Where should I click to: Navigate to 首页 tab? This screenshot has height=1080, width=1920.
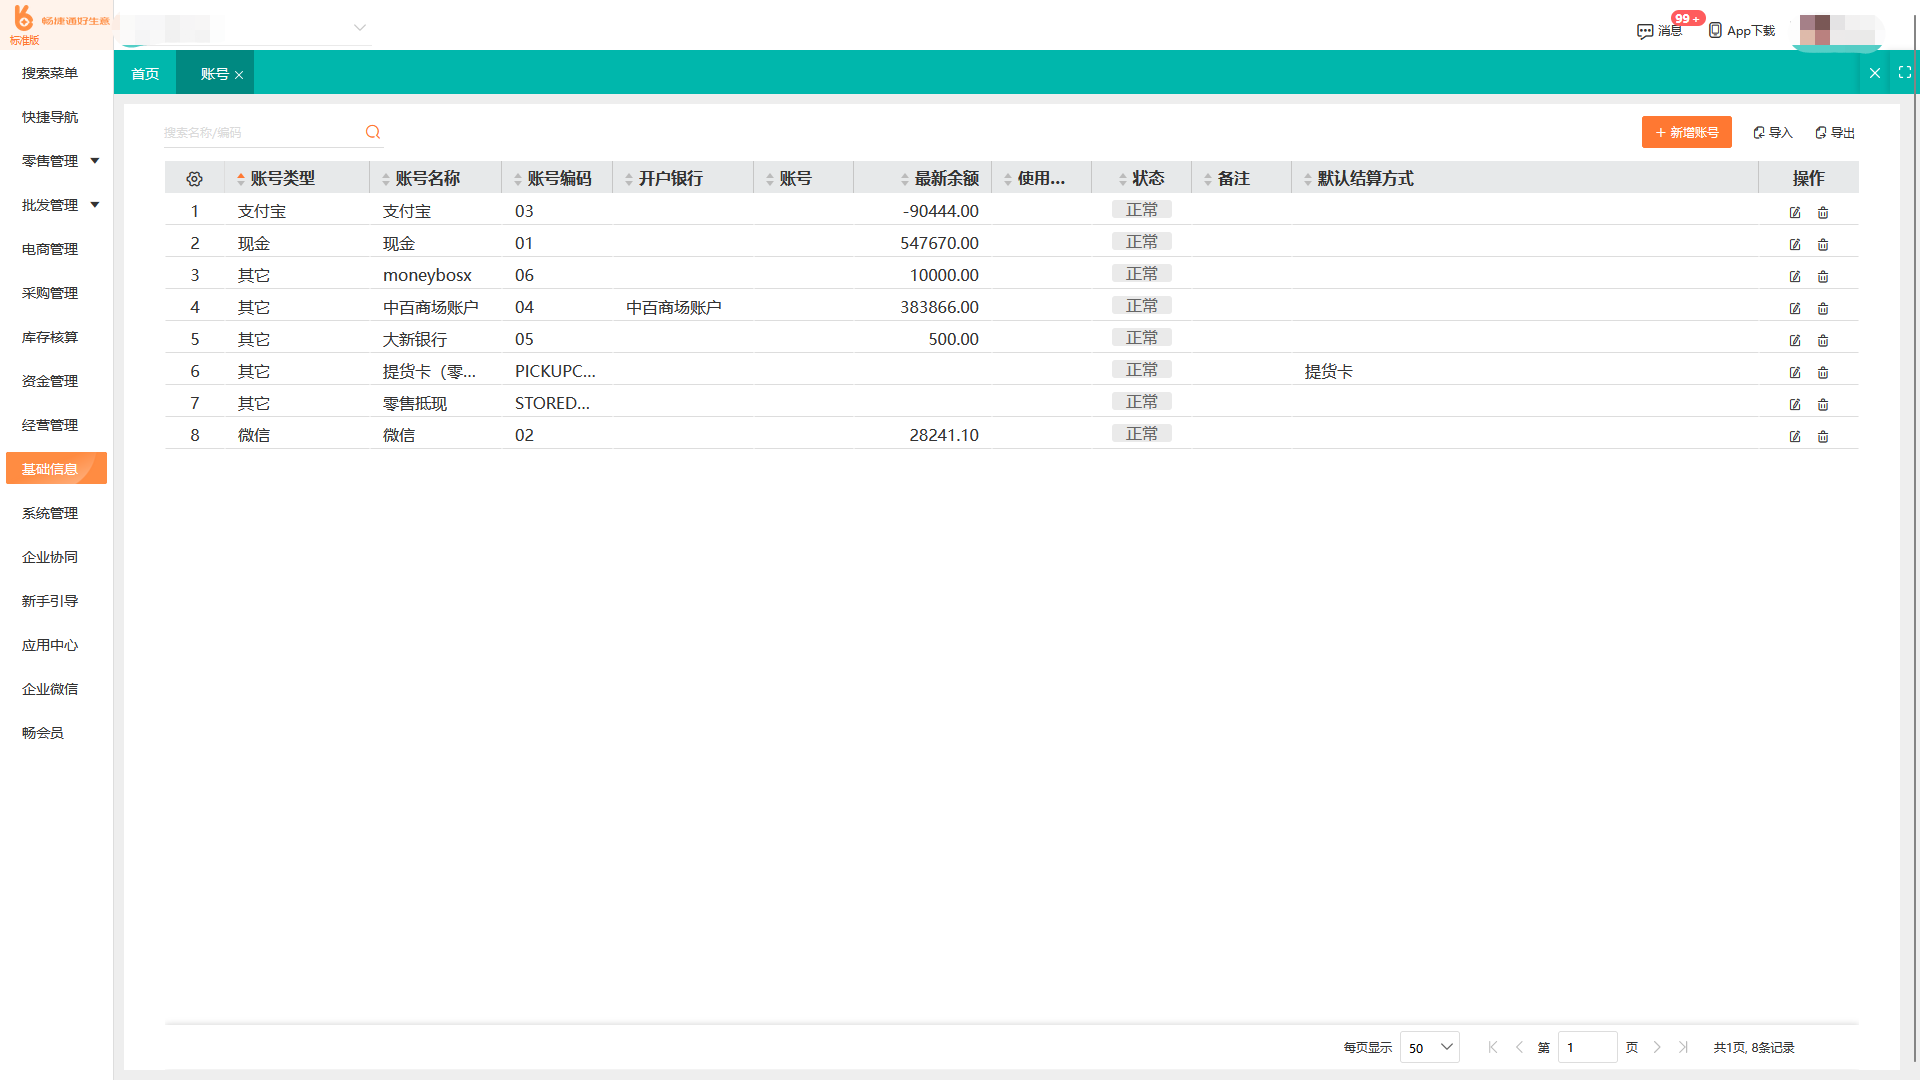(x=144, y=74)
